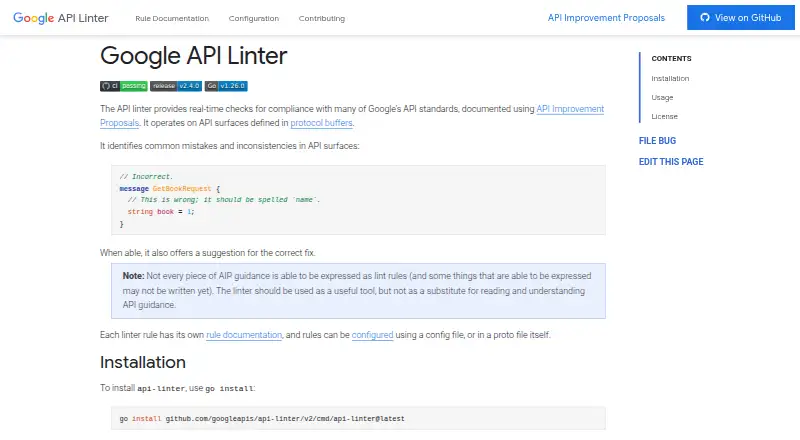
Task: Jump to Usage in contents sidebar
Action: pyautogui.click(x=662, y=97)
